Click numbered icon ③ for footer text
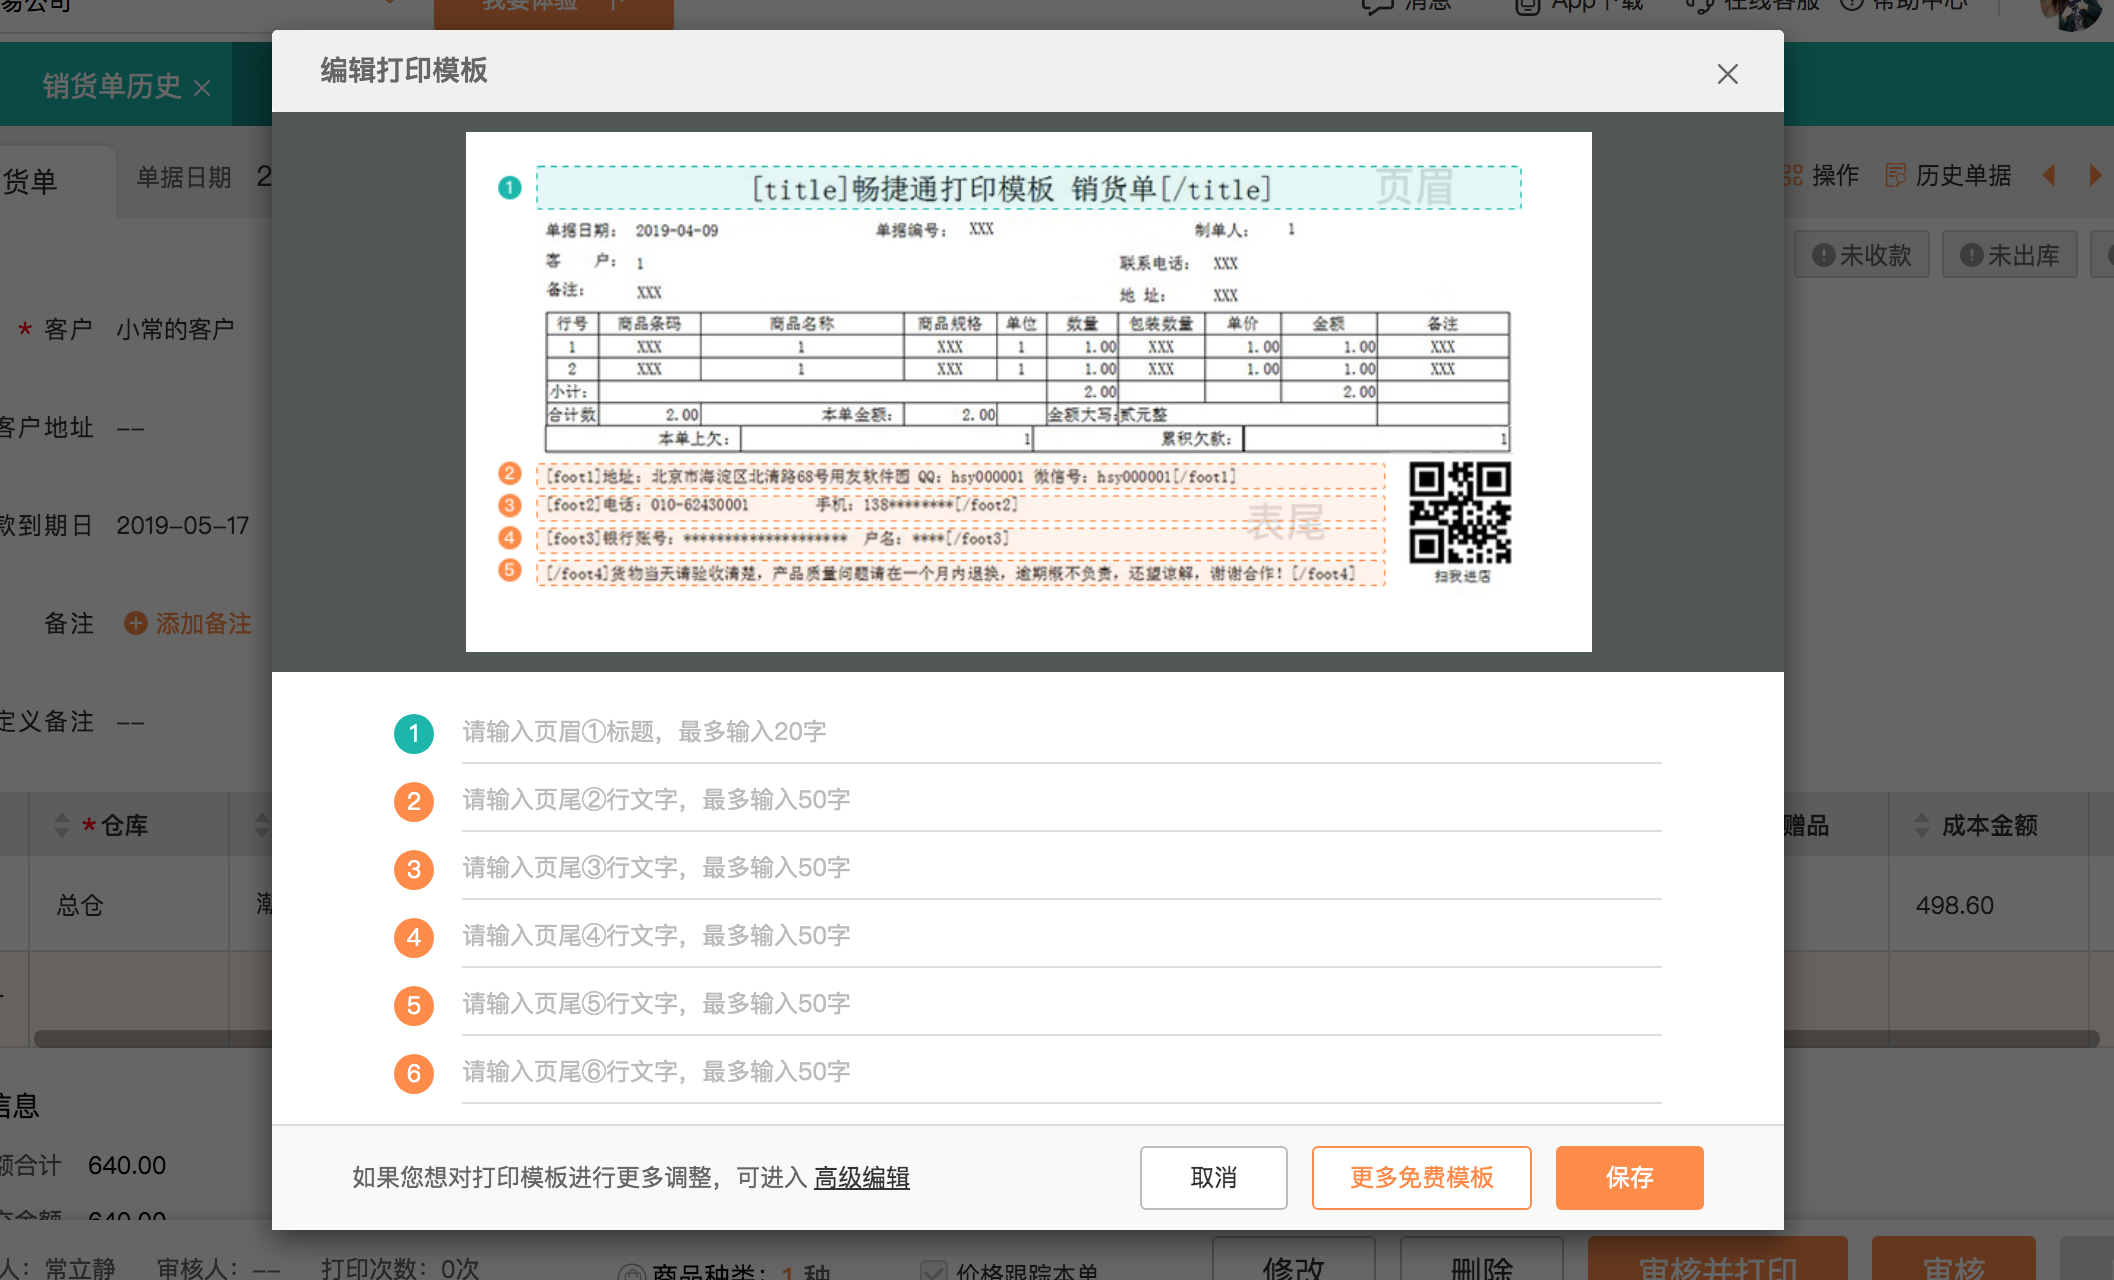Image resolution: width=2114 pixels, height=1280 pixels. [x=418, y=868]
